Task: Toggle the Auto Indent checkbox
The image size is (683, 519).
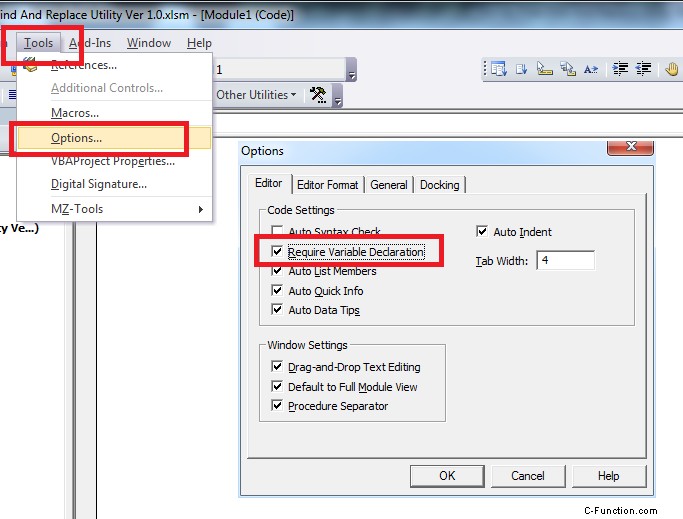Action: pyautogui.click(x=482, y=232)
